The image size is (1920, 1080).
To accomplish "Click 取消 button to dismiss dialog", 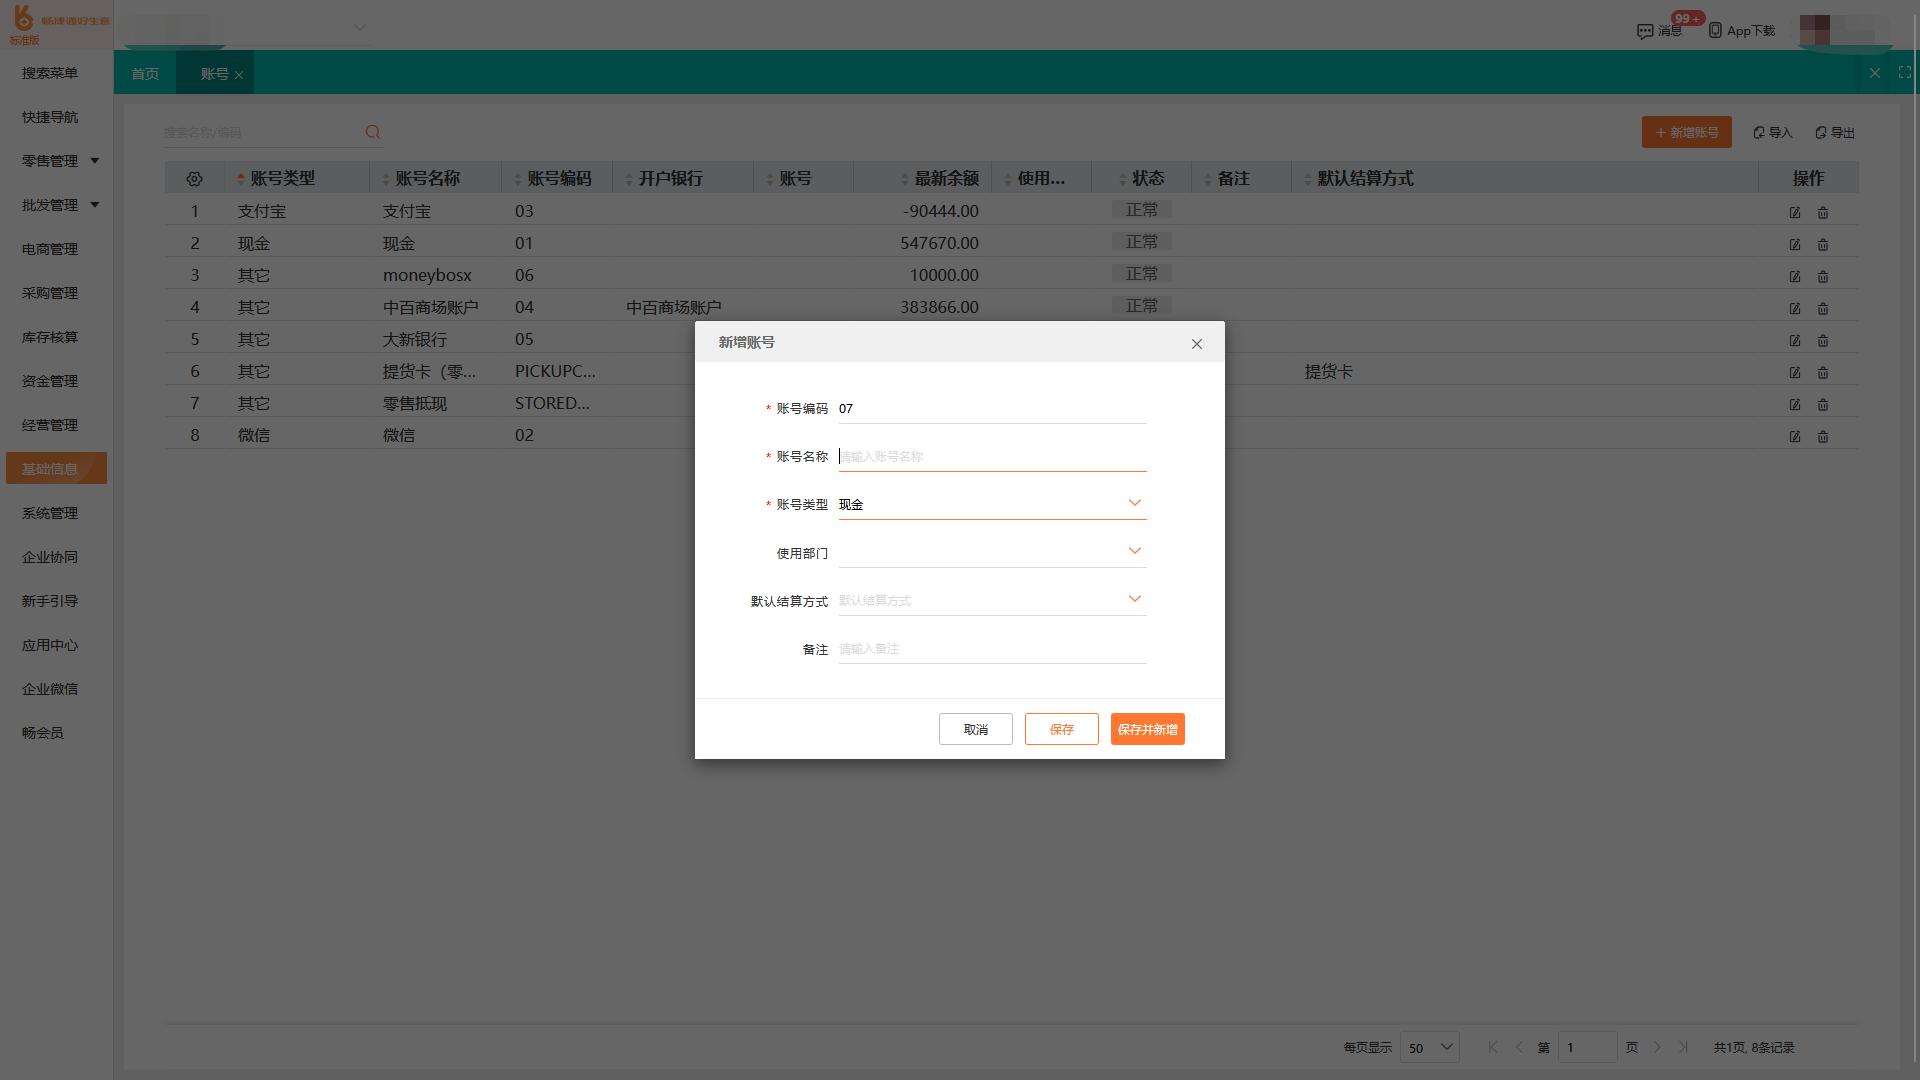I will tap(976, 729).
